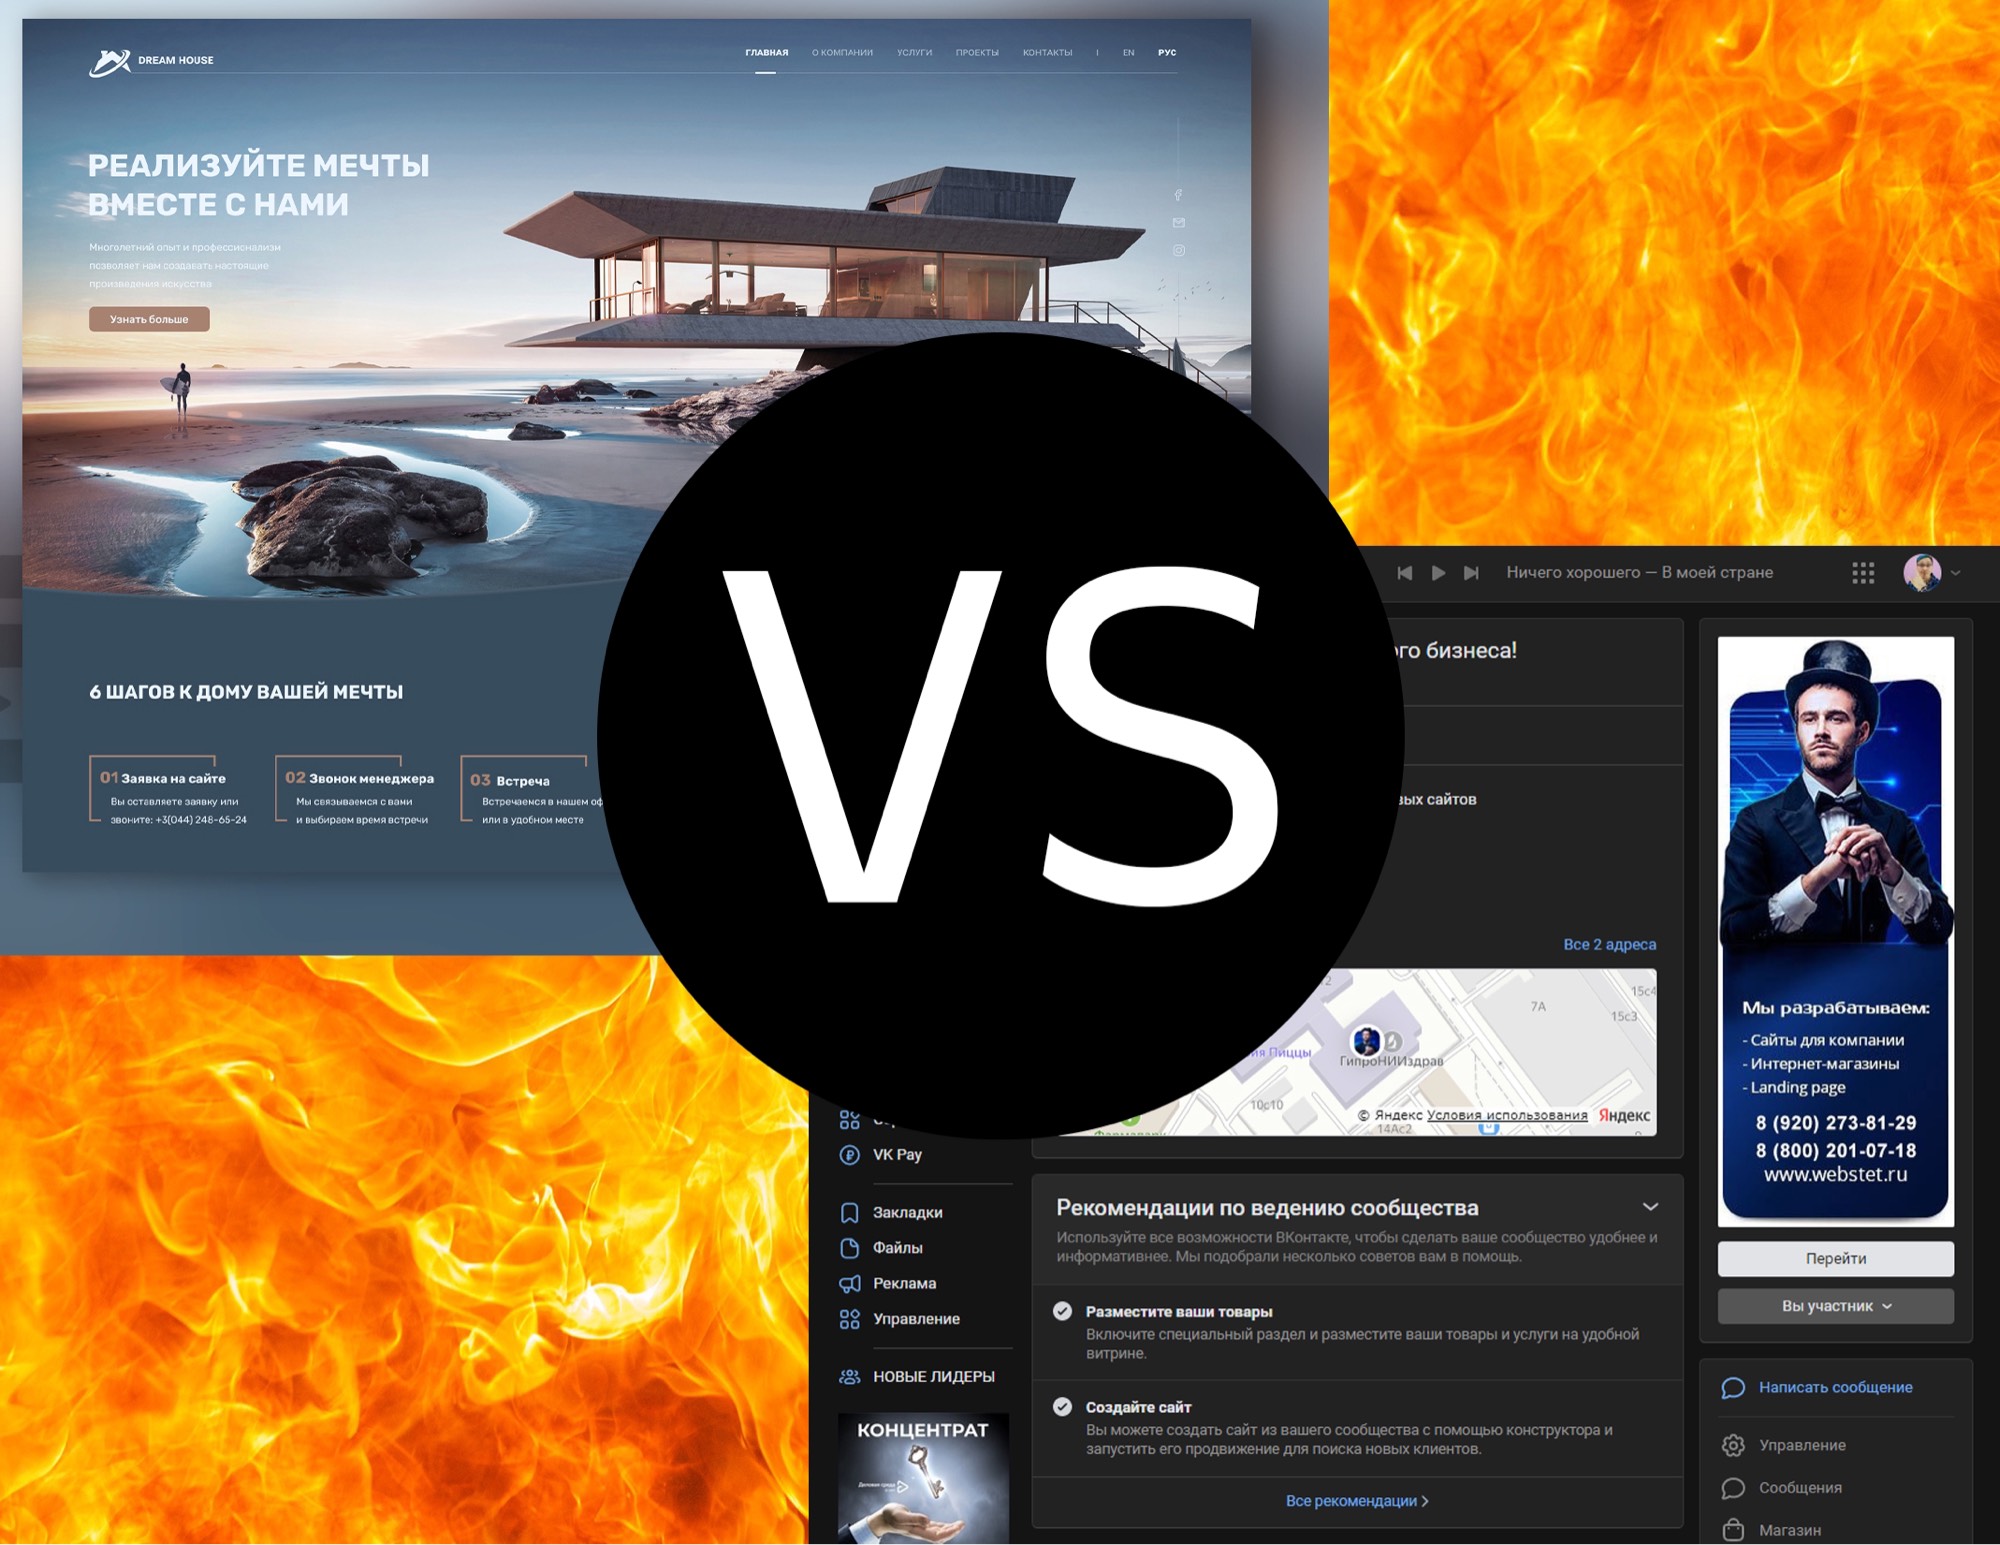2000x1545 pixels.
Task: Click the grid/apps icon in top bar
Action: pos(1865,571)
